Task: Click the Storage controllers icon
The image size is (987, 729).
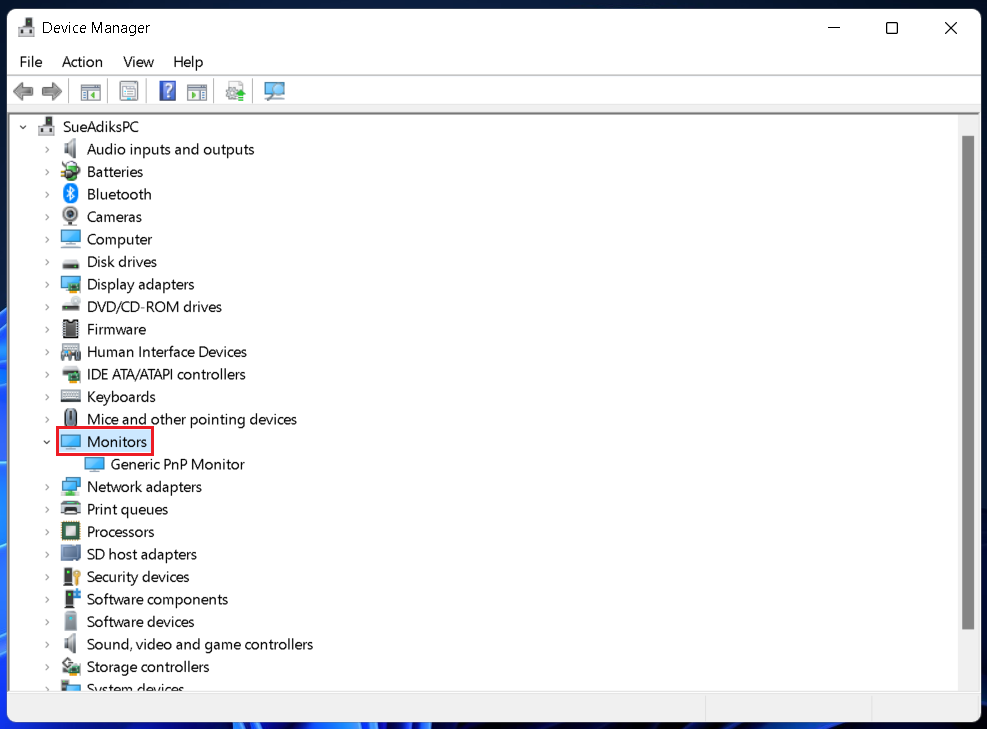Action: pyautogui.click(x=70, y=667)
